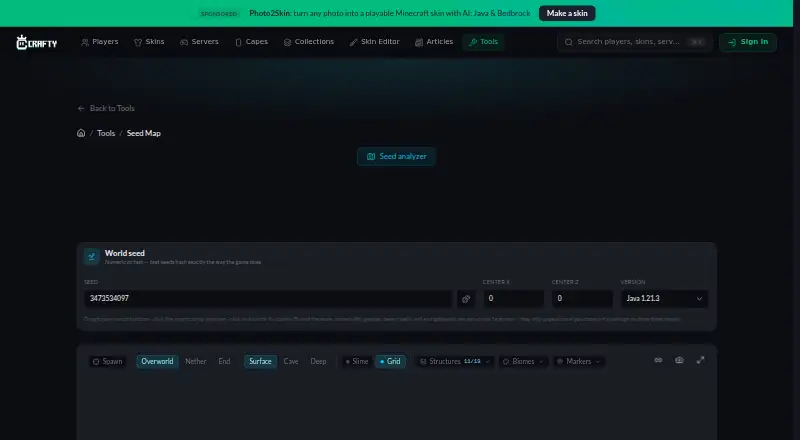The width and height of the screenshot is (800, 440).
Task: Open the Collections page
Action: click(309, 42)
